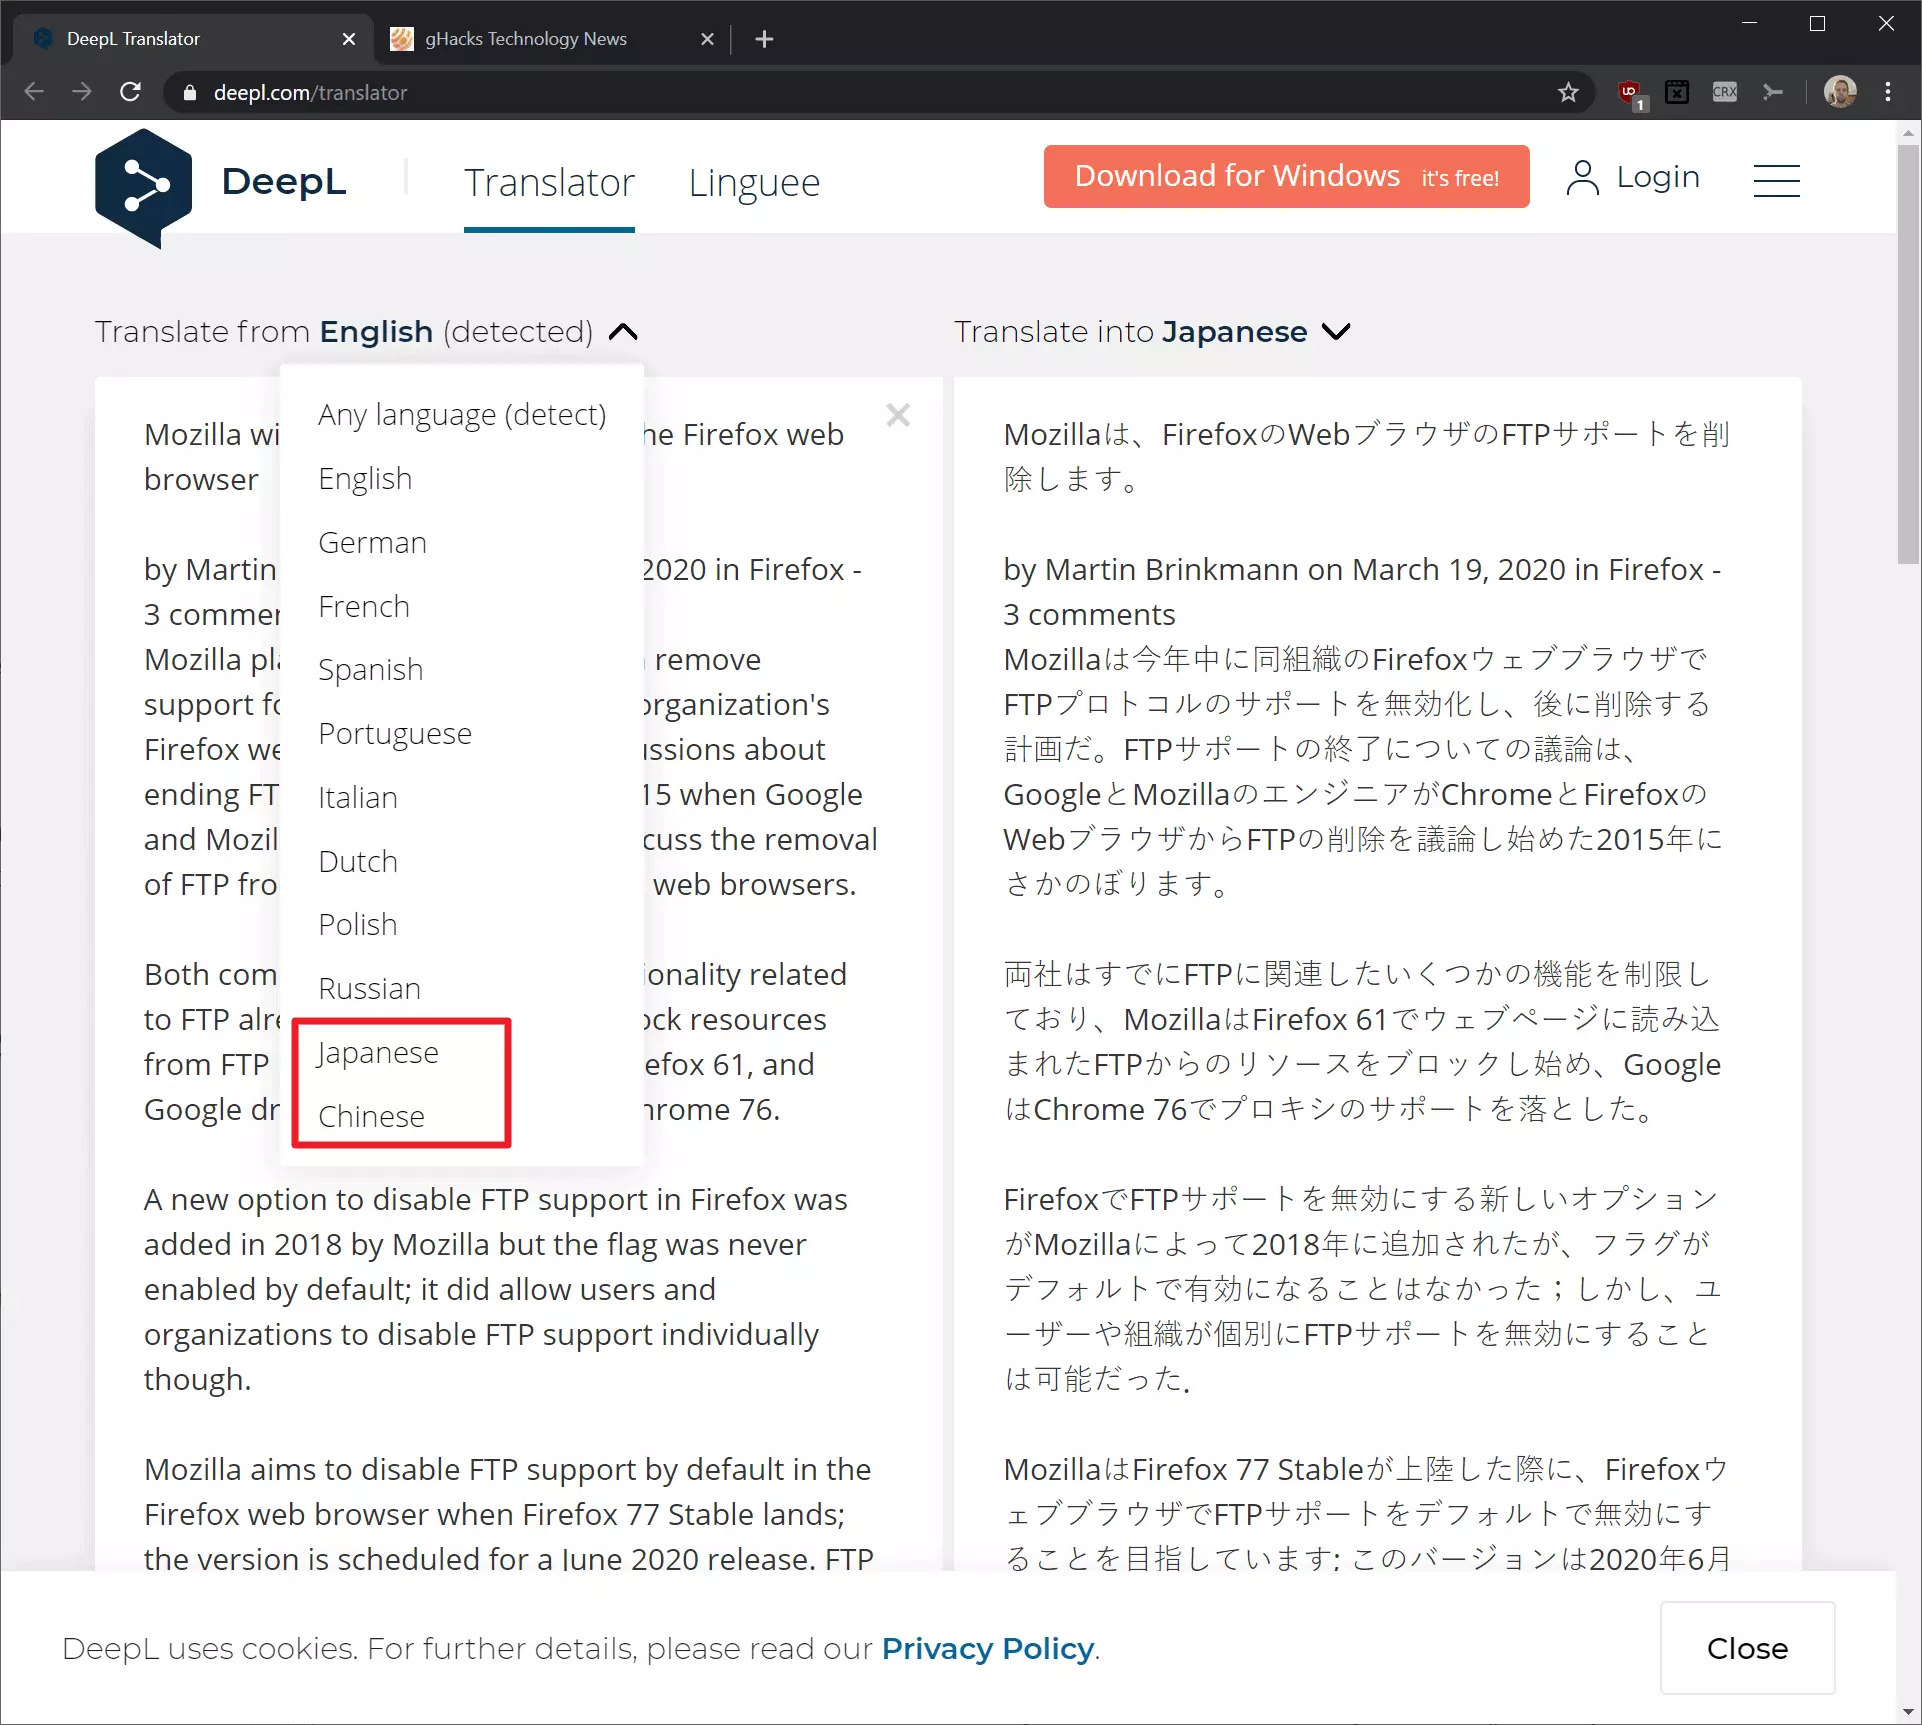This screenshot has height=1725, width=1922.
Task: Click the browser profile avatar icon
Action: tap(1840, 90)
